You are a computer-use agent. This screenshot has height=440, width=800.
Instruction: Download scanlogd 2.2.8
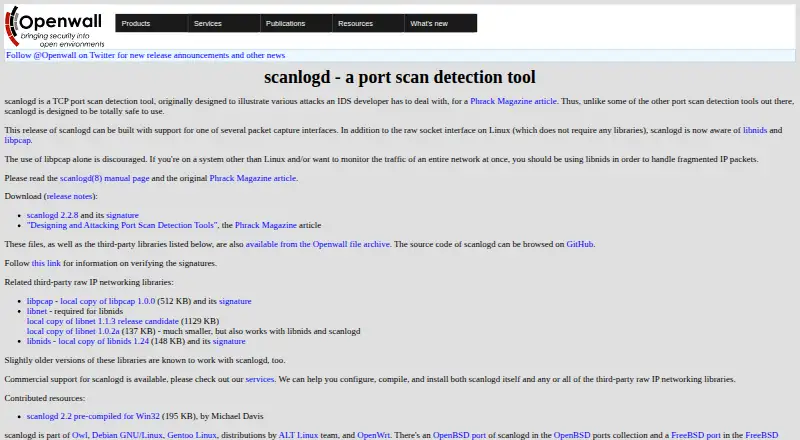53,215
